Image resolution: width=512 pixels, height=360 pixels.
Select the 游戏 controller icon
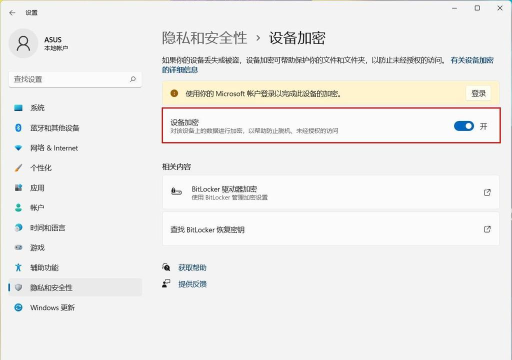pos(18,248)
